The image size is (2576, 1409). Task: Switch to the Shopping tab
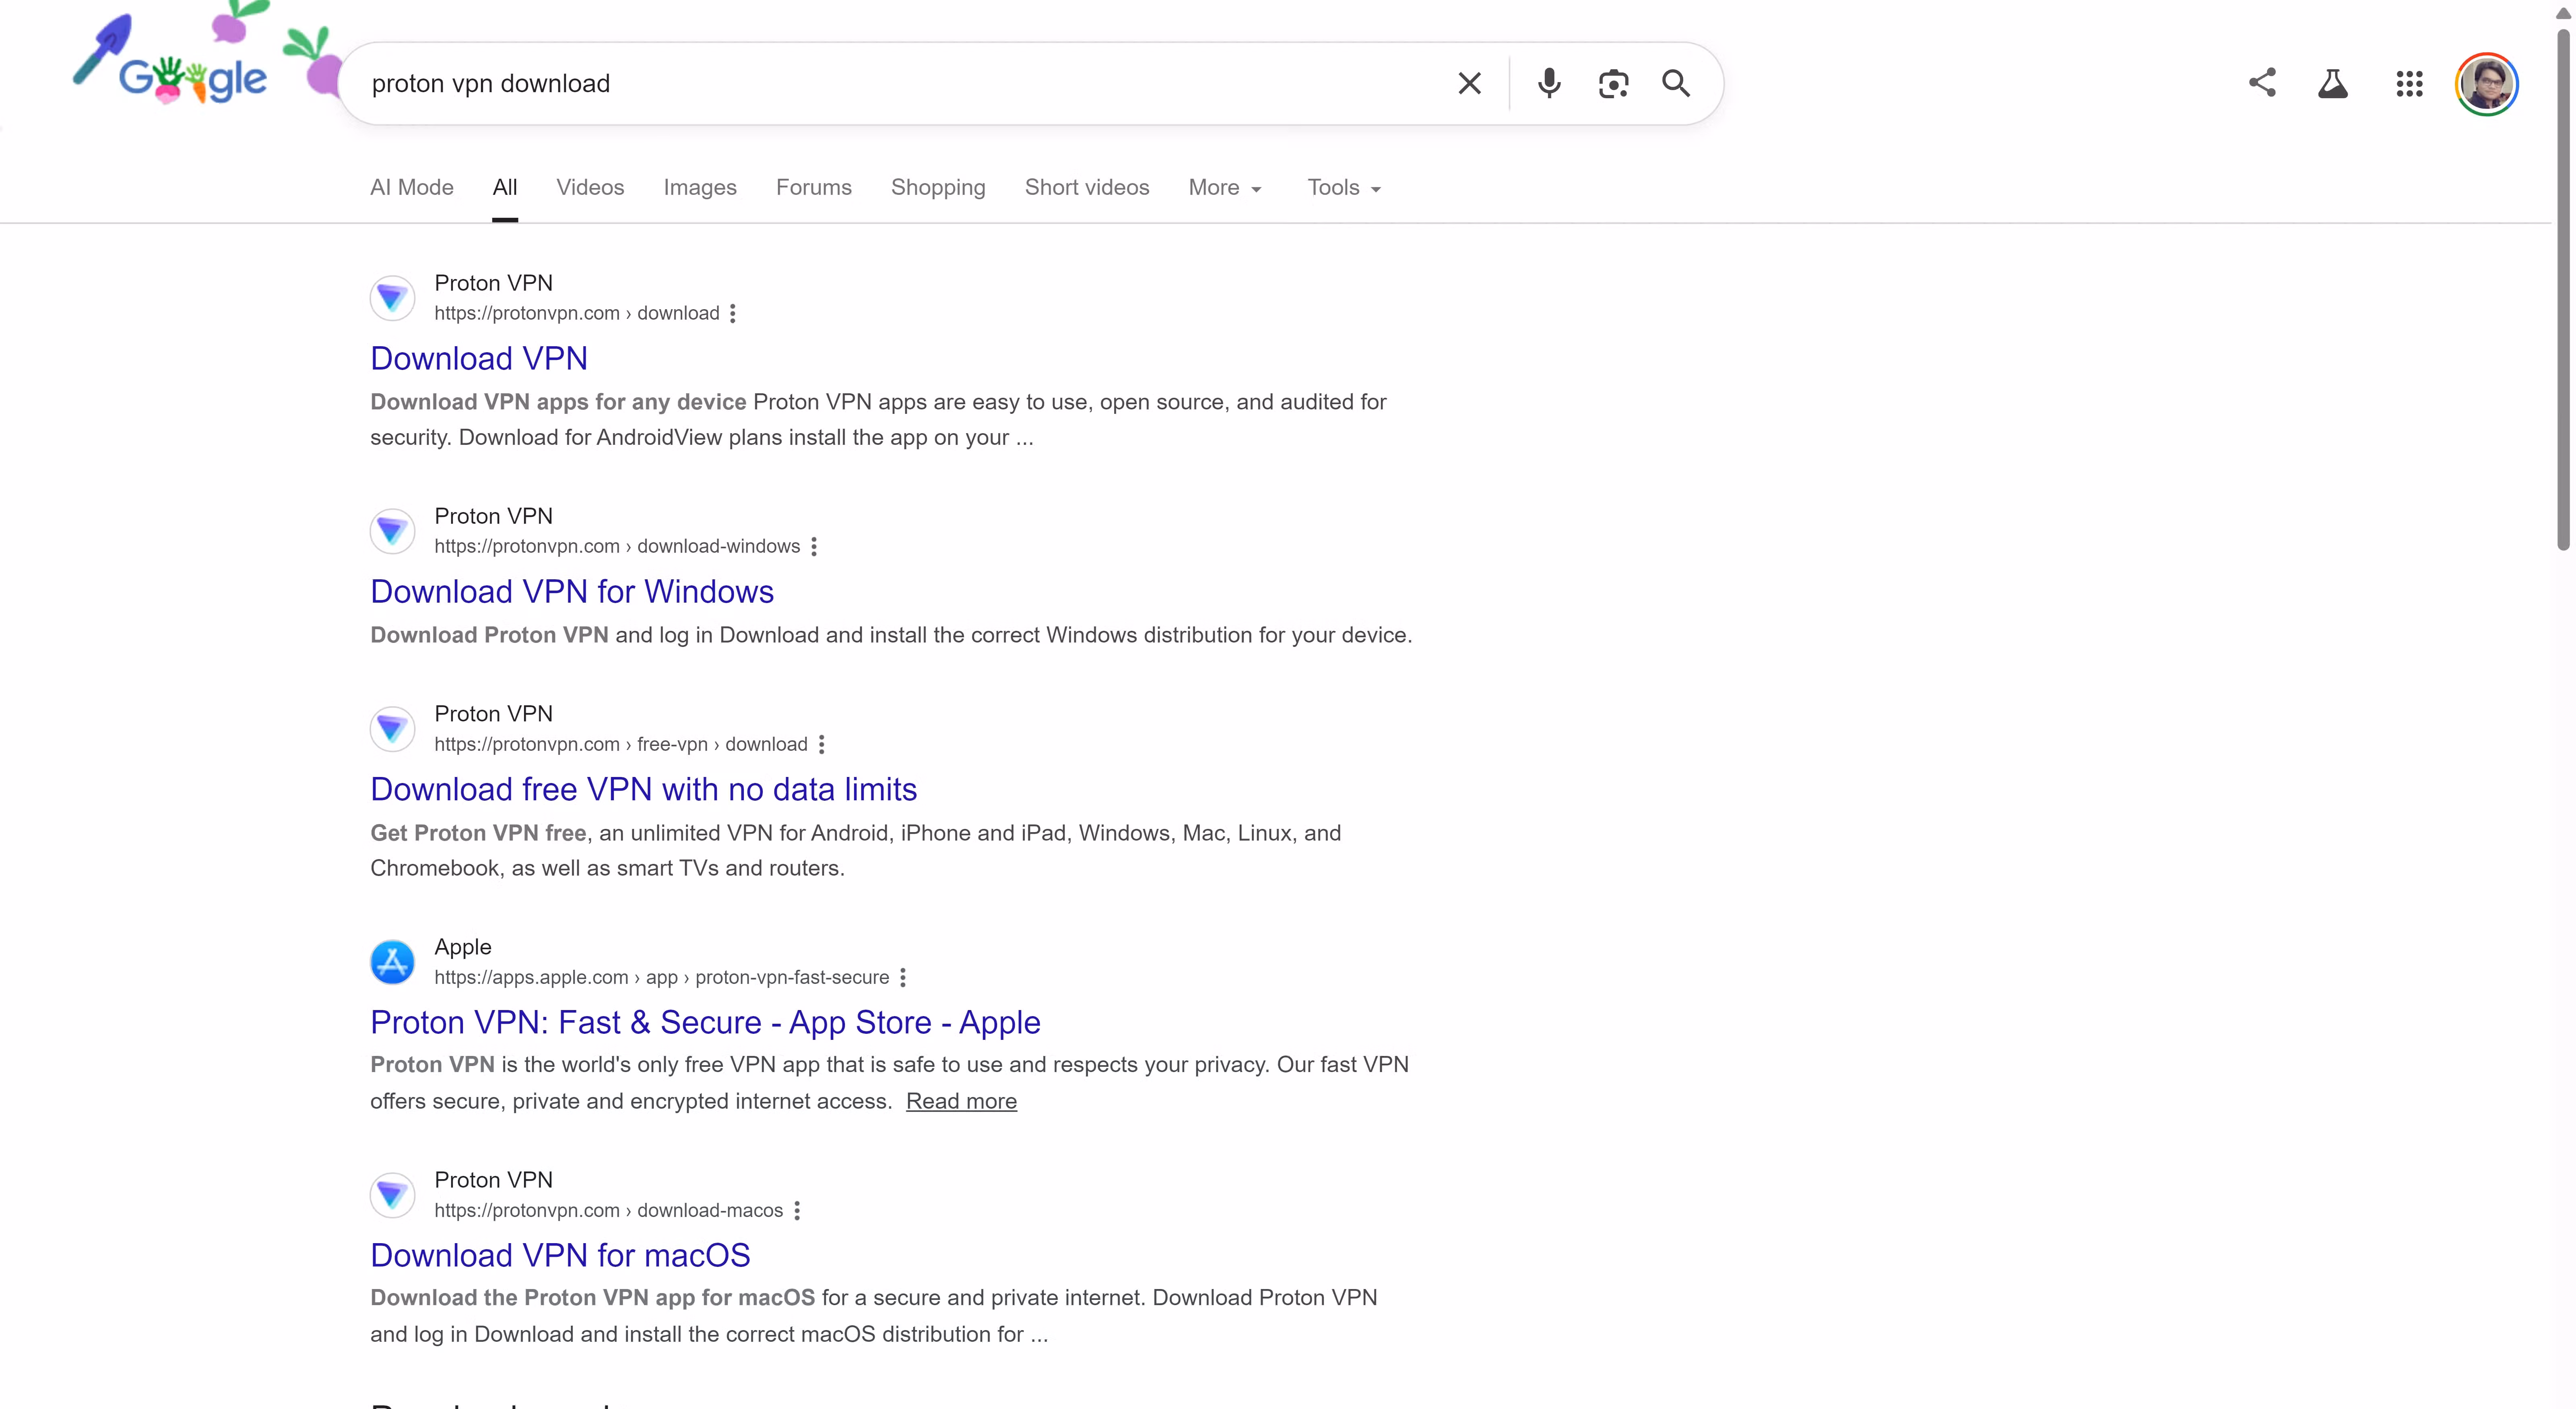click(x=938, y=188)
